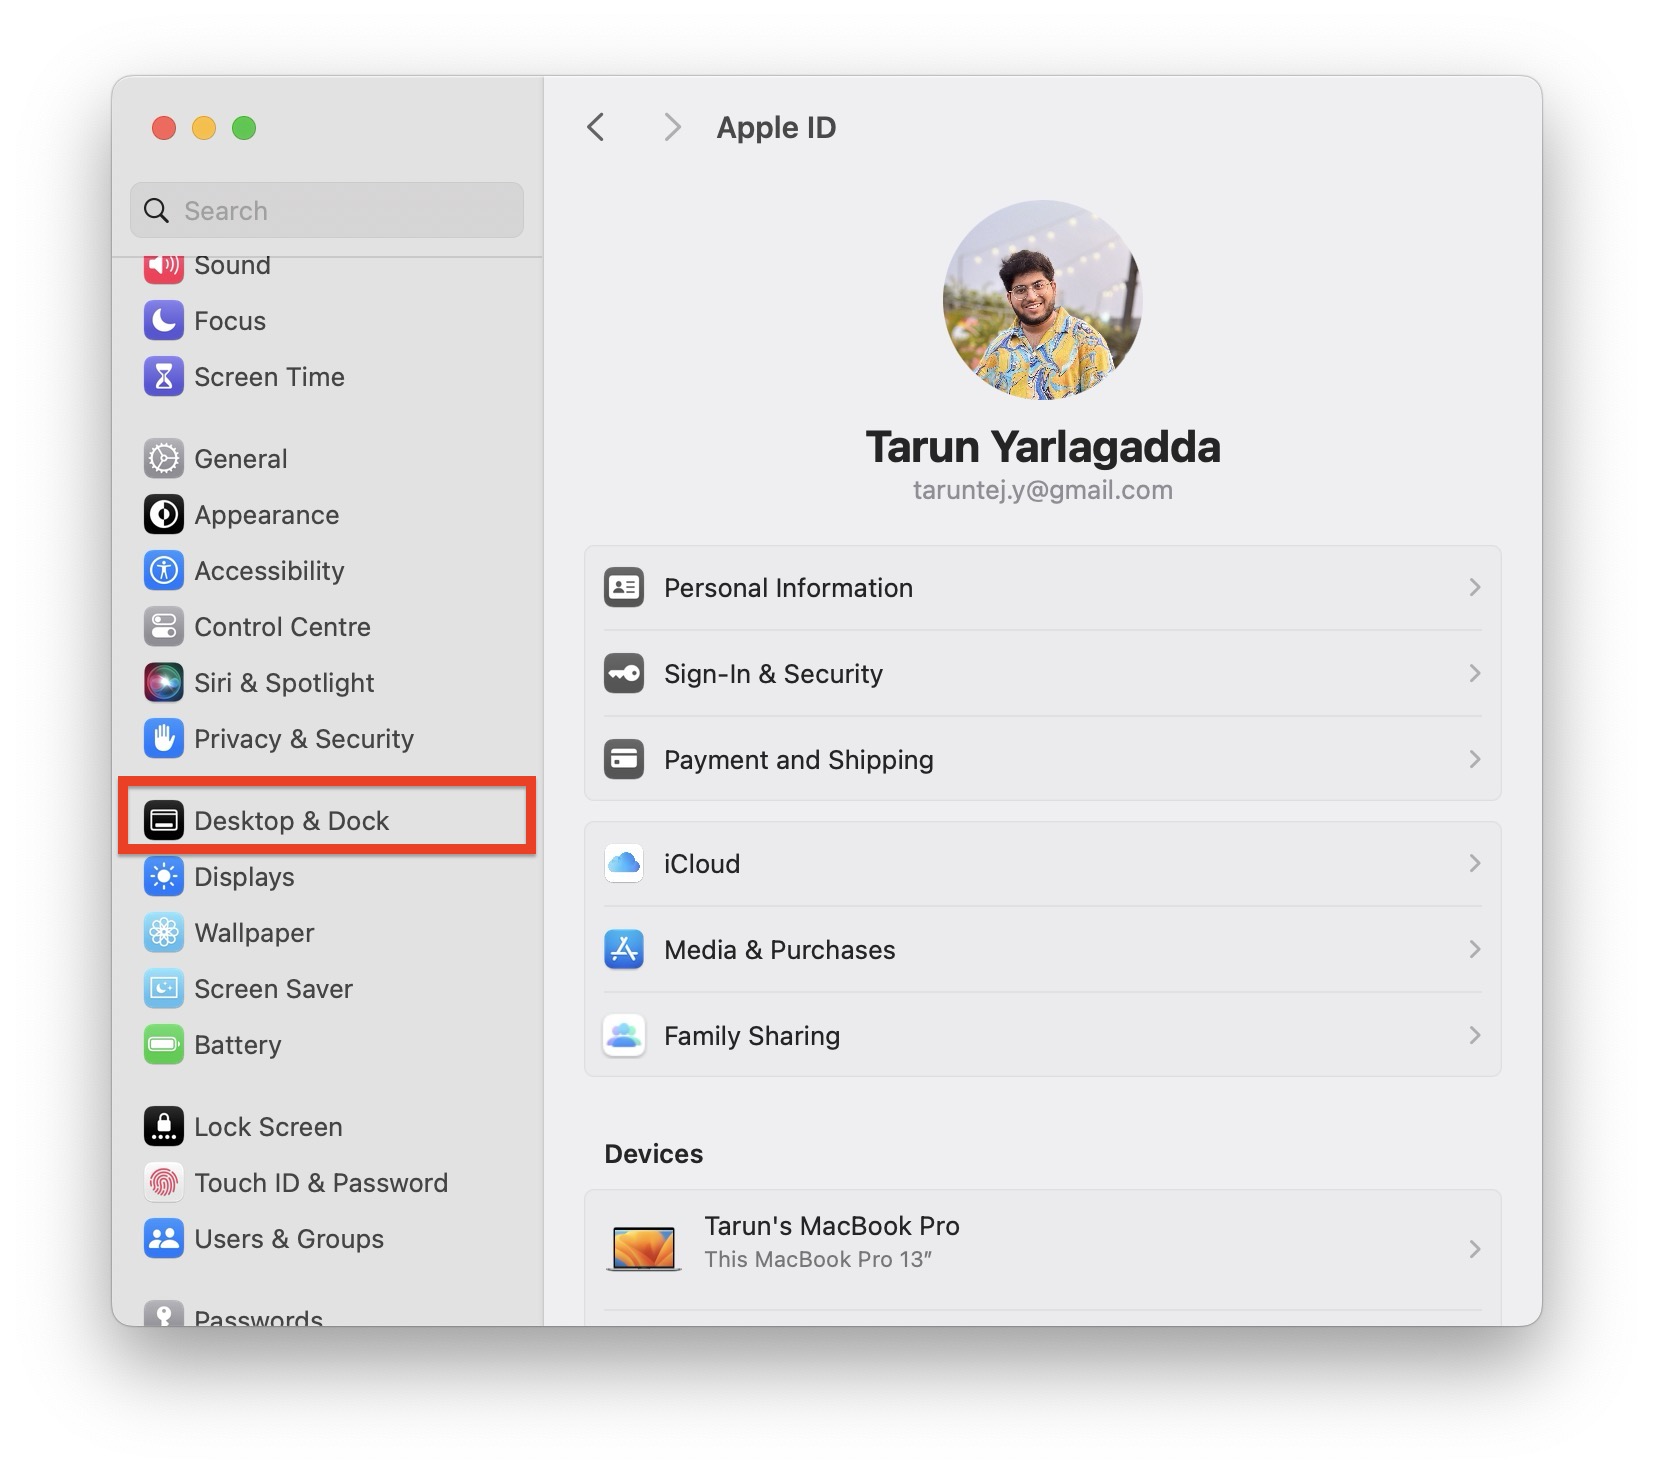
Task: Click the Touch ID fingerprint icon
Action: click(163, 1183)
